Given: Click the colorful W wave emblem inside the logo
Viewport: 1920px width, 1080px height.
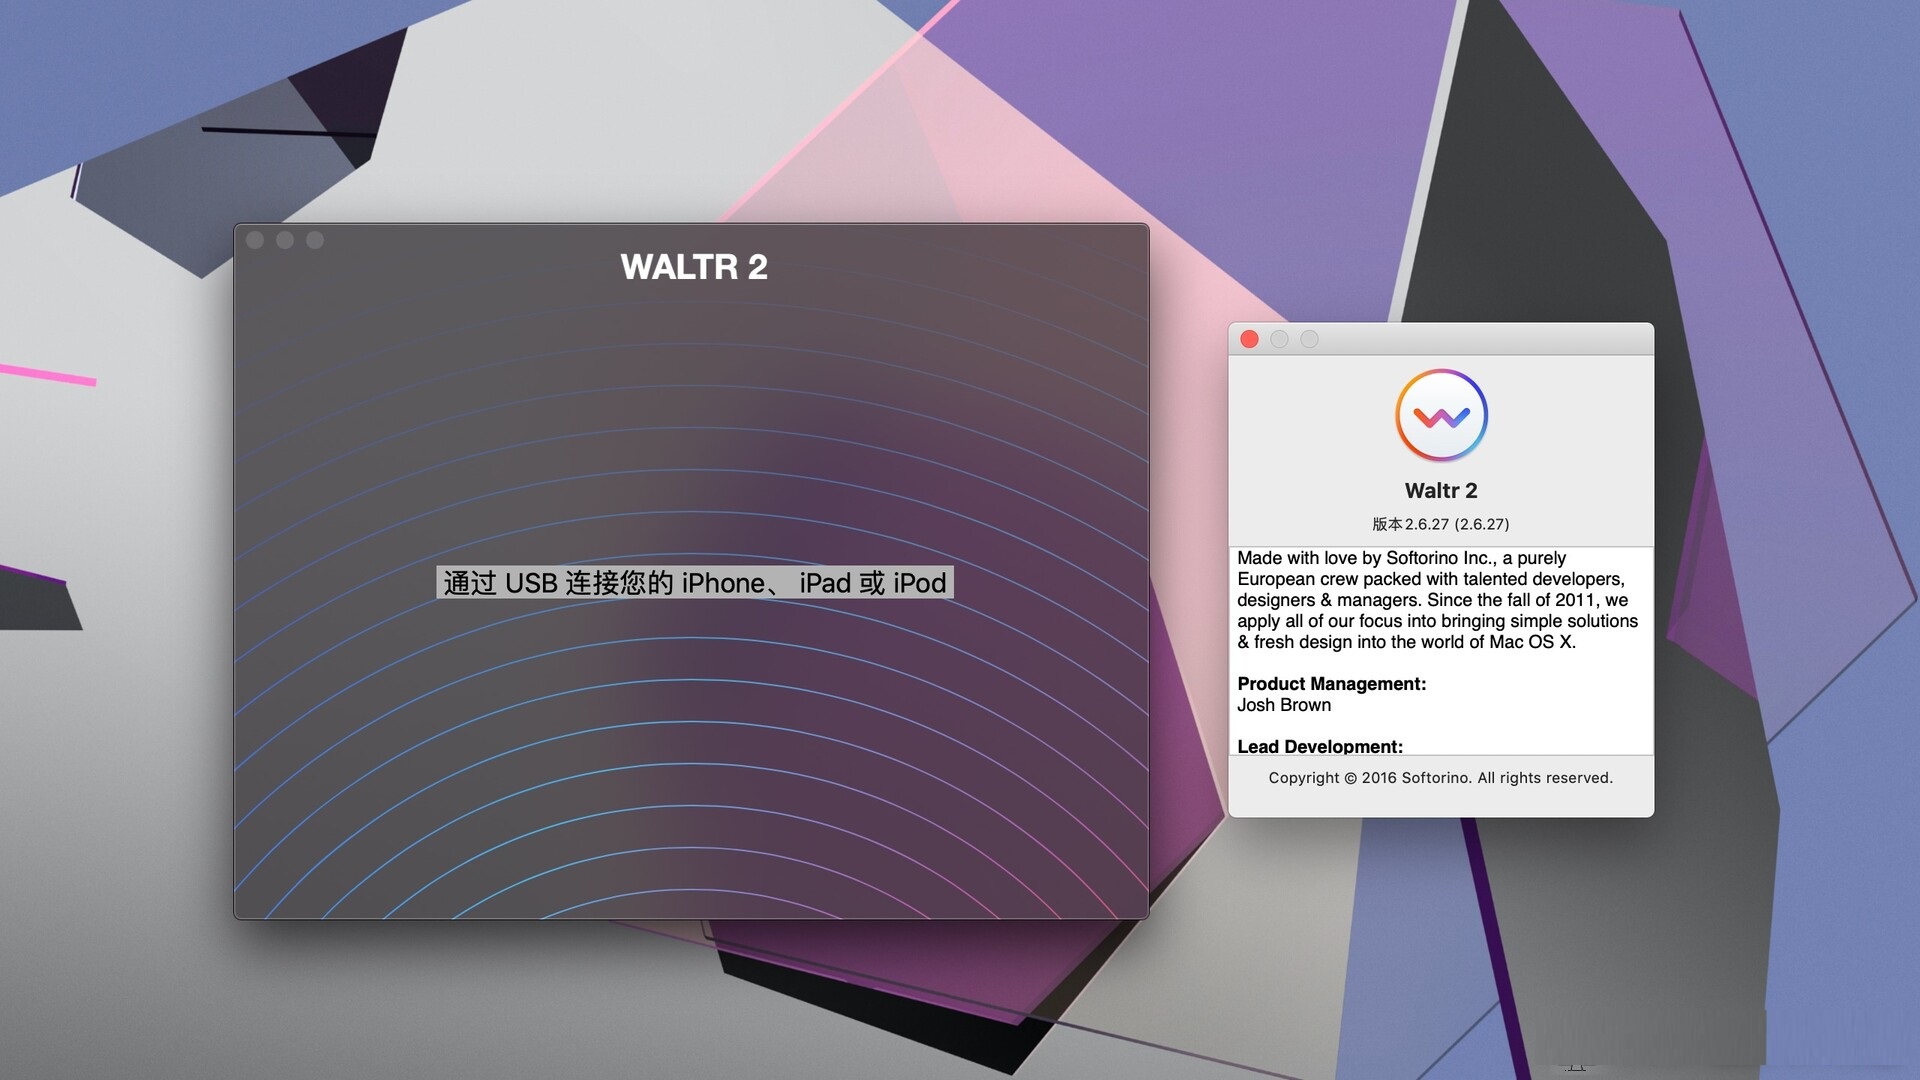Looking at the screenshot, I should coord(1440,415).
